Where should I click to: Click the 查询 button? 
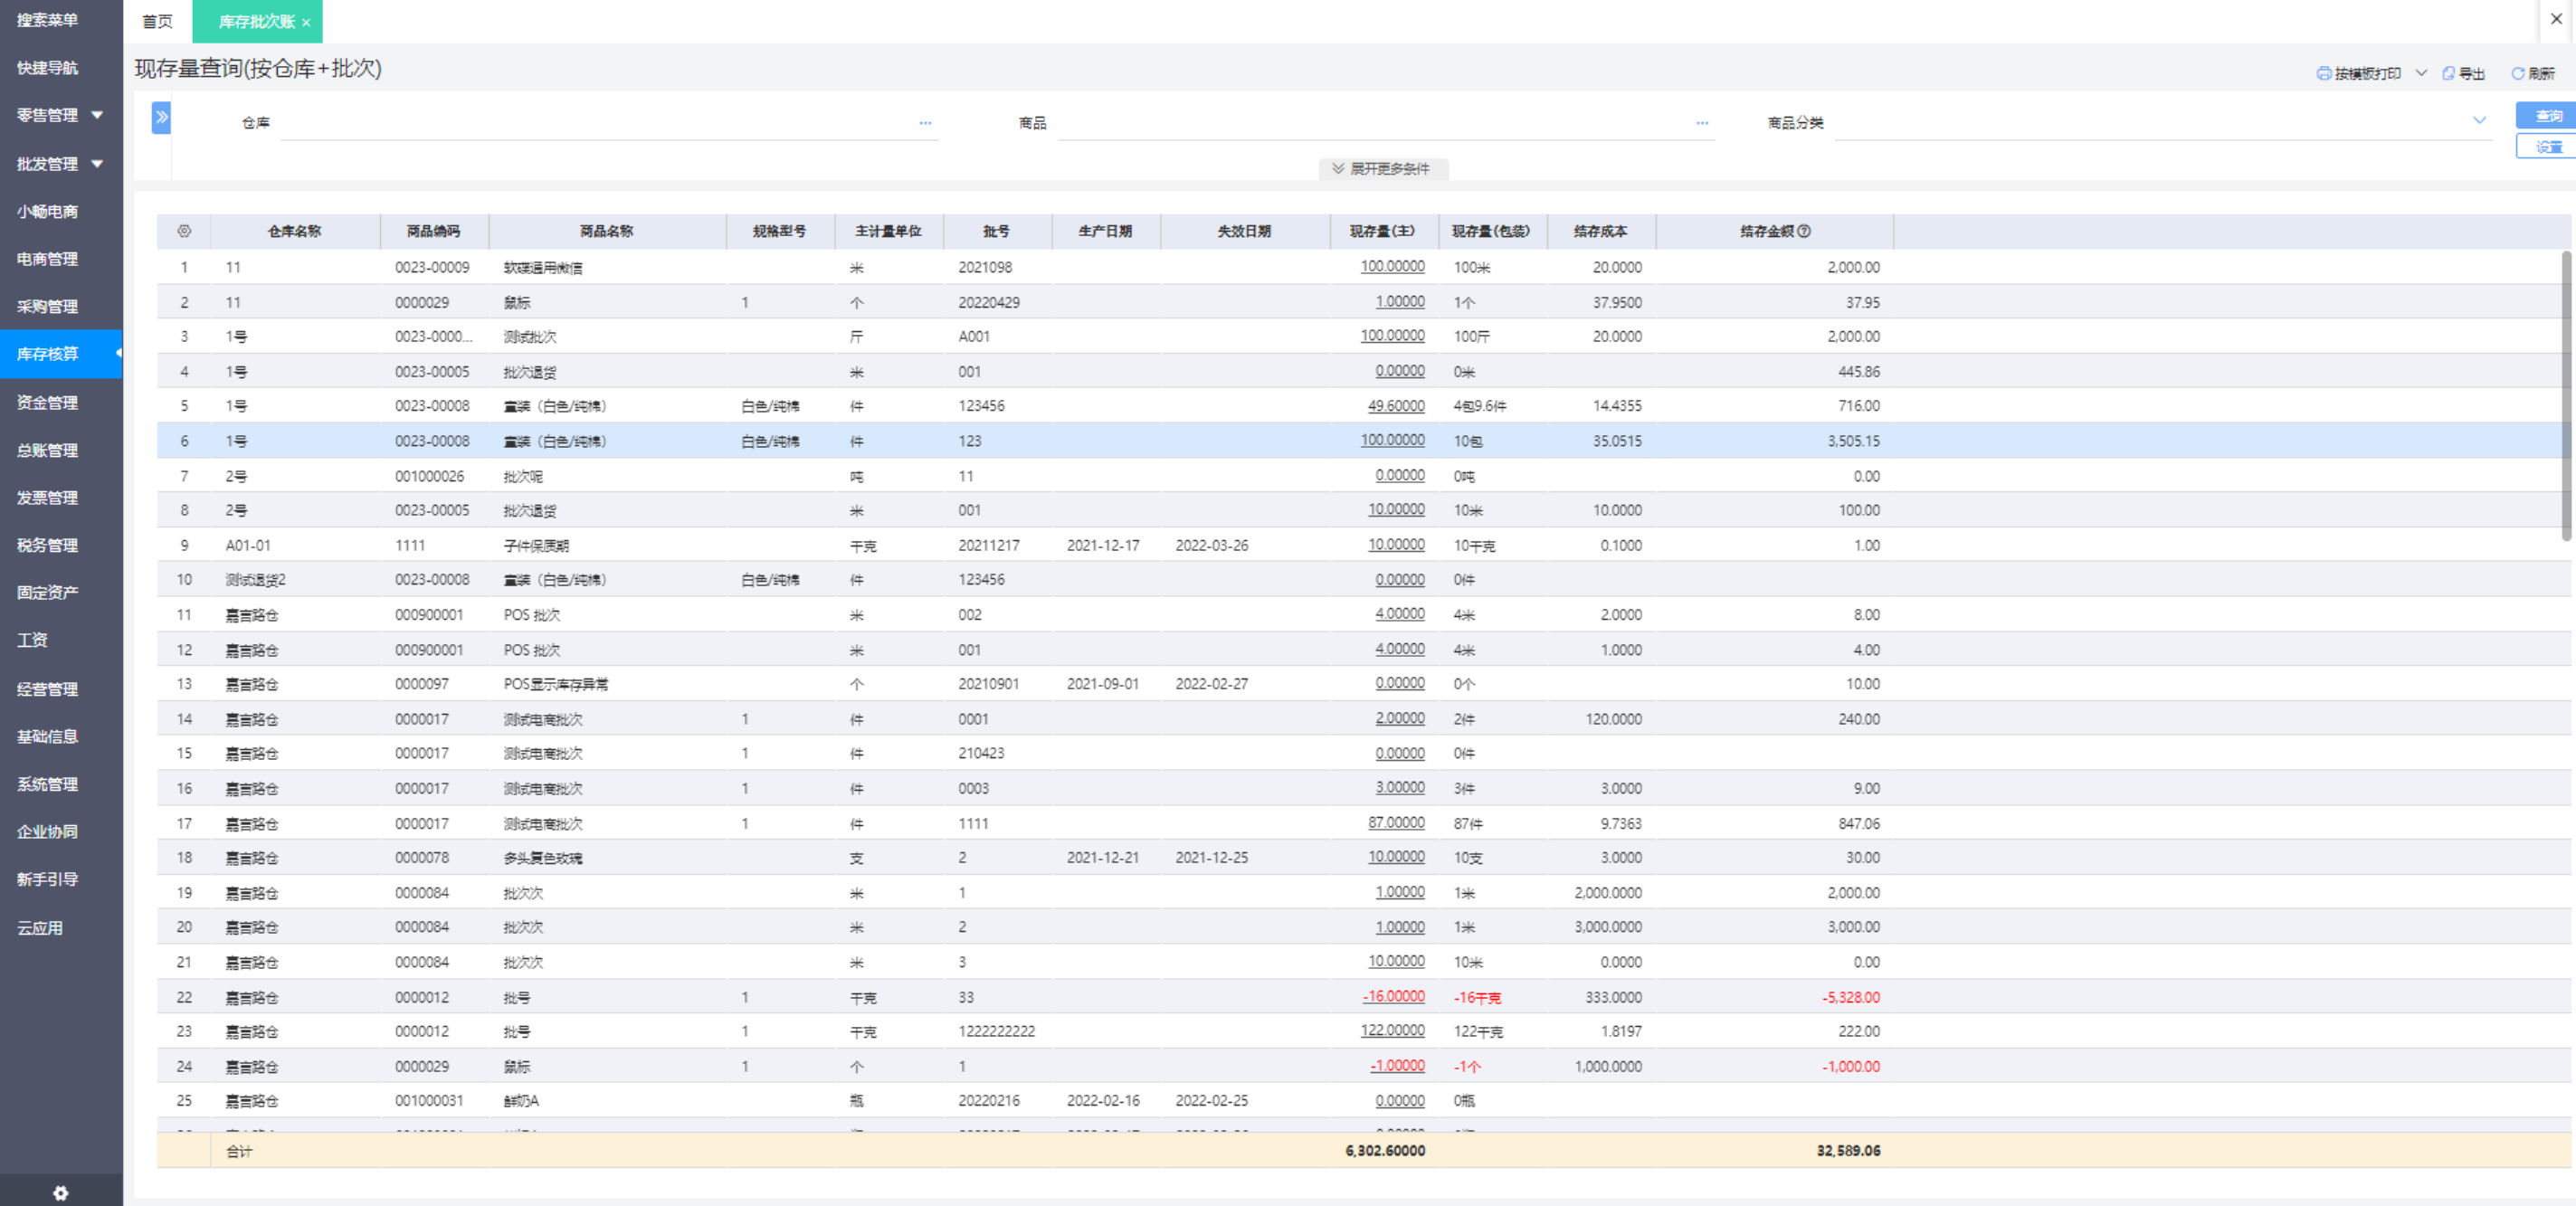click(2548, 115)
